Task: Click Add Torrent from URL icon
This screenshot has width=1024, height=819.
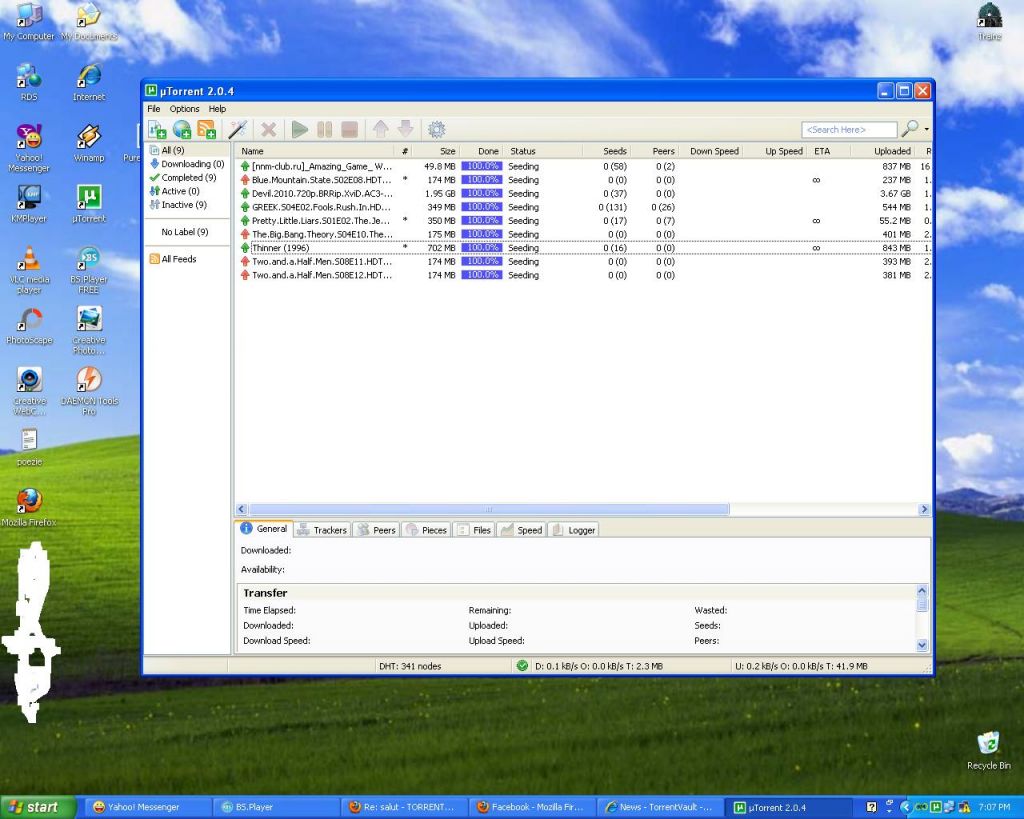Action: tap(182, 129)
